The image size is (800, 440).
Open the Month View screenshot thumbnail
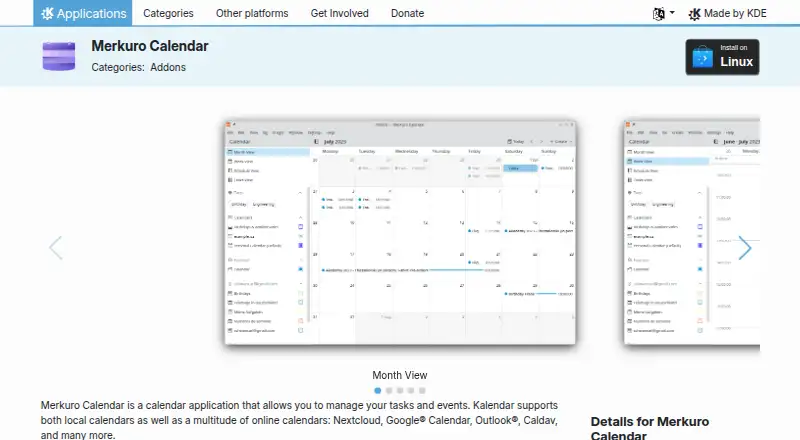[400, 233]
